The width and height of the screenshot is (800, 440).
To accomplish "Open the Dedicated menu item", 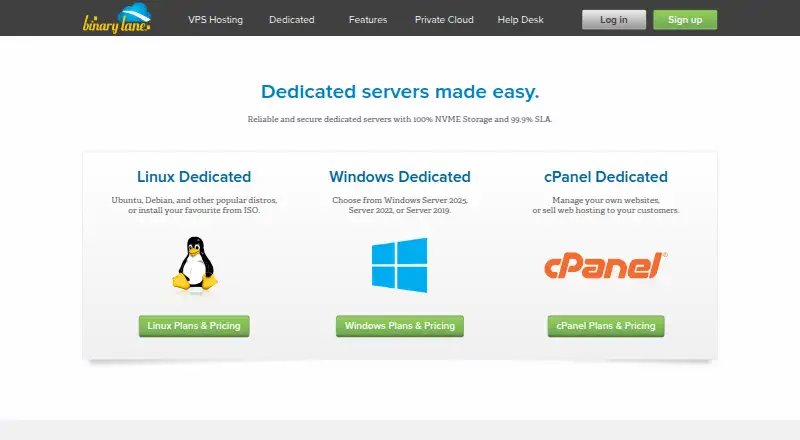I will click(292, 20).
